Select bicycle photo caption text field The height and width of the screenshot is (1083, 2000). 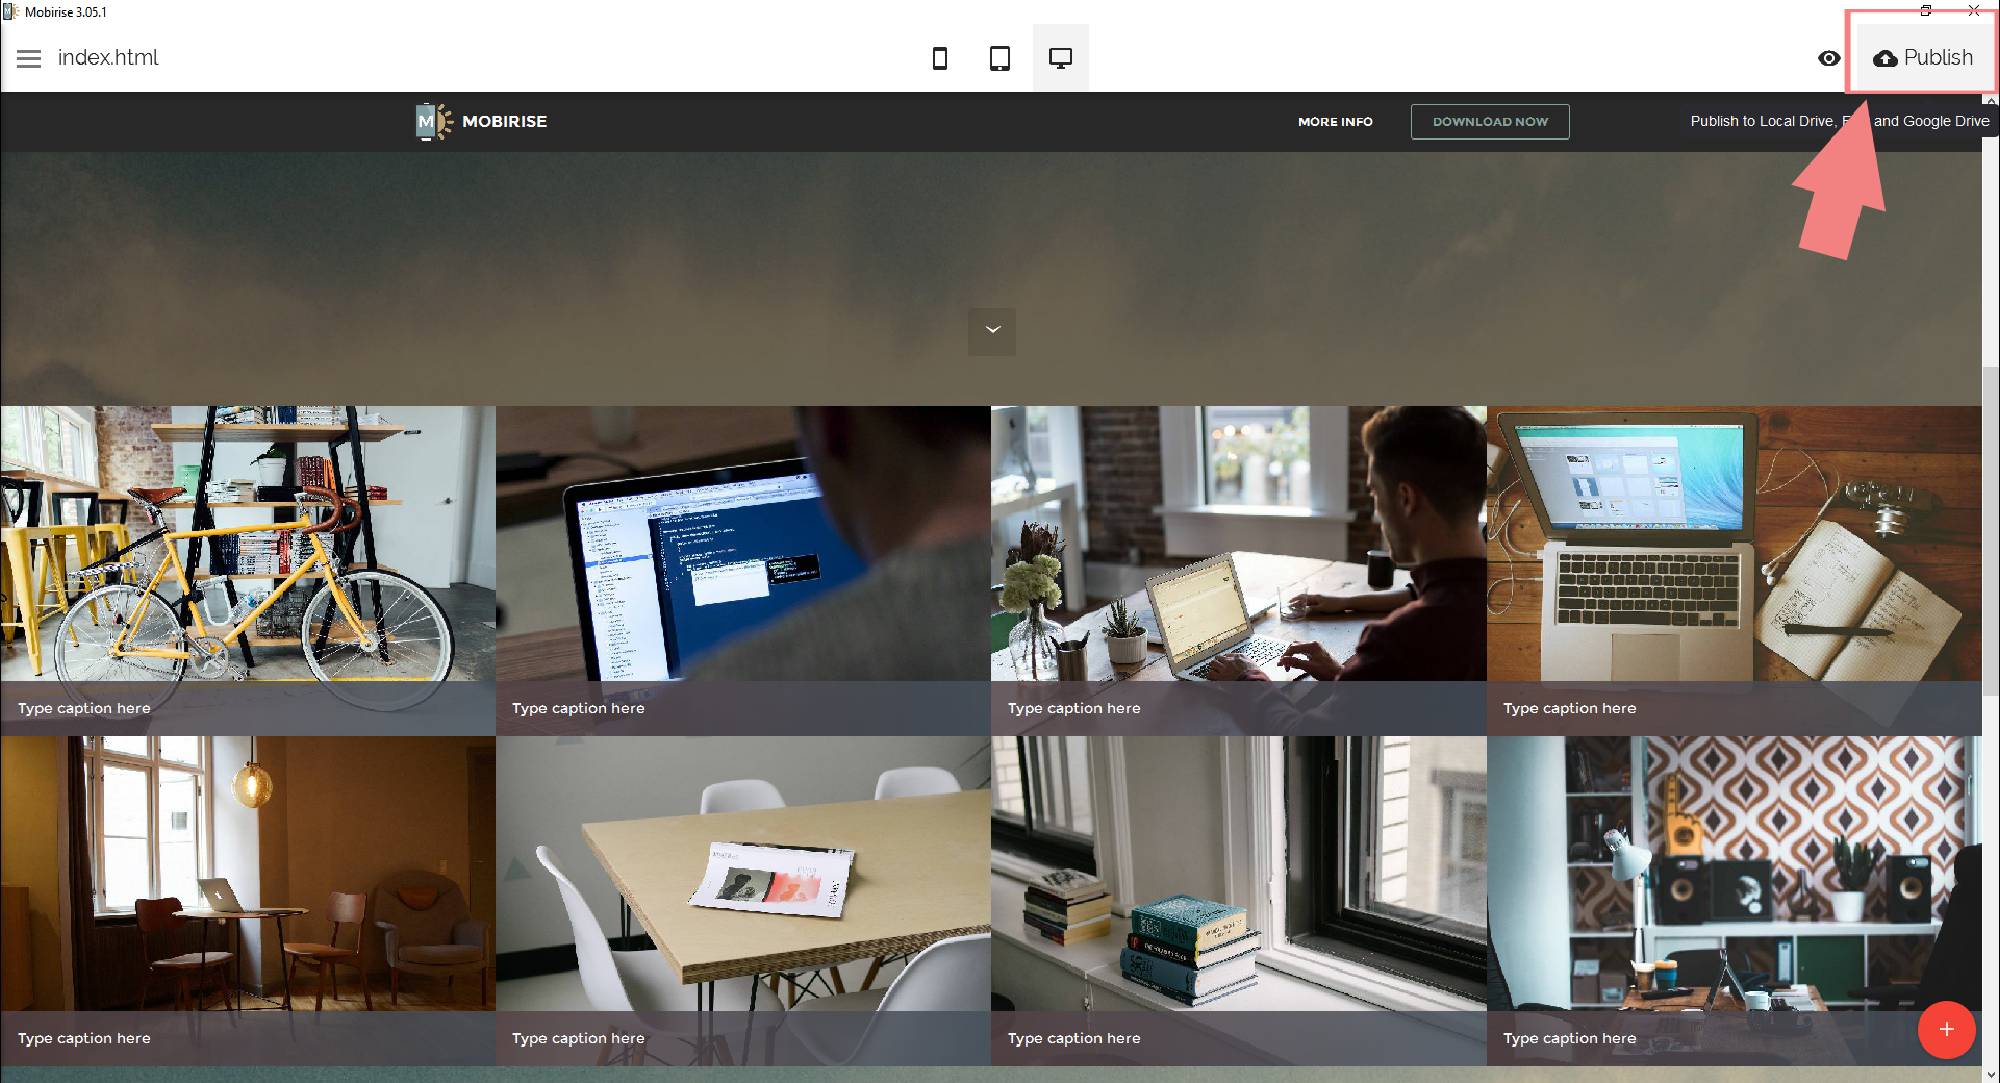pyautogui.click(x=83, y=707)
